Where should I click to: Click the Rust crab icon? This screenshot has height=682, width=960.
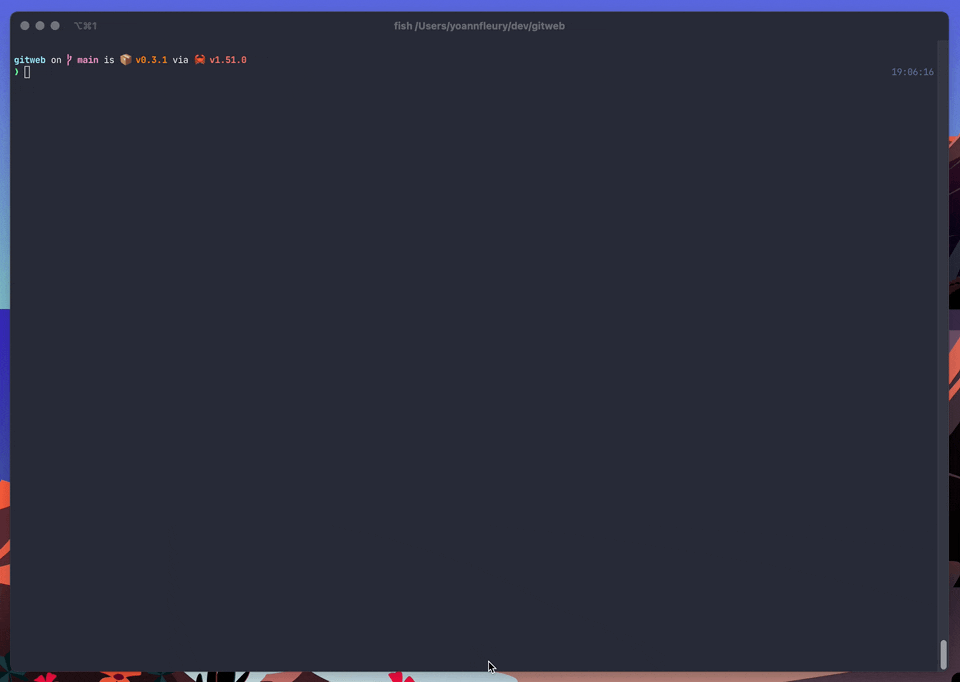tap(200, 60)
